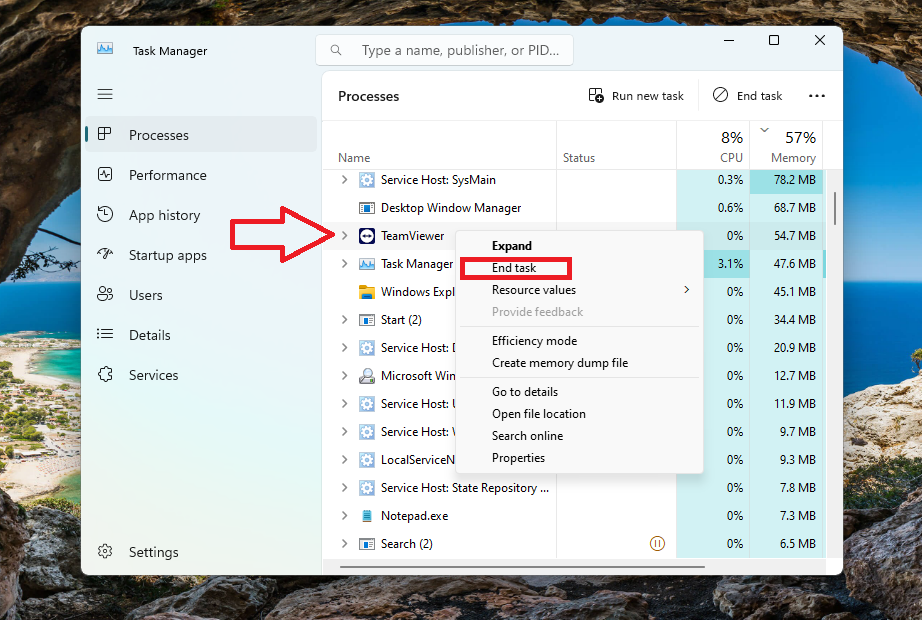This screenshot has width=922, height=620.
Task: Open Task Manager Settings
Action: coord(201,552)
